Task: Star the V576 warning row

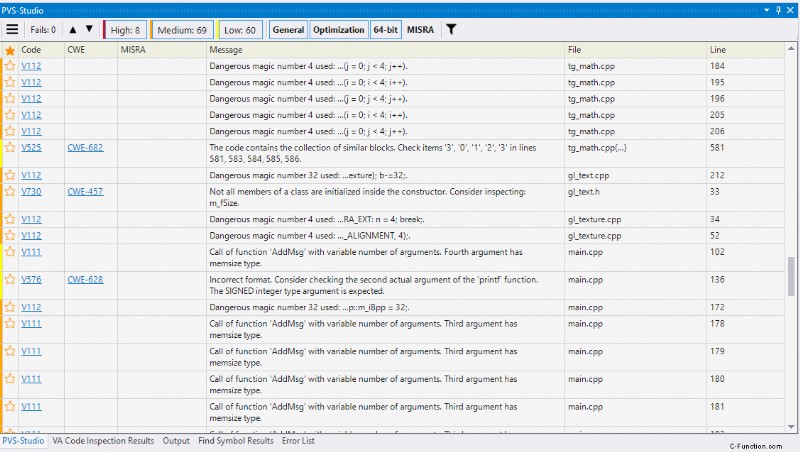Action: point(10,279)
